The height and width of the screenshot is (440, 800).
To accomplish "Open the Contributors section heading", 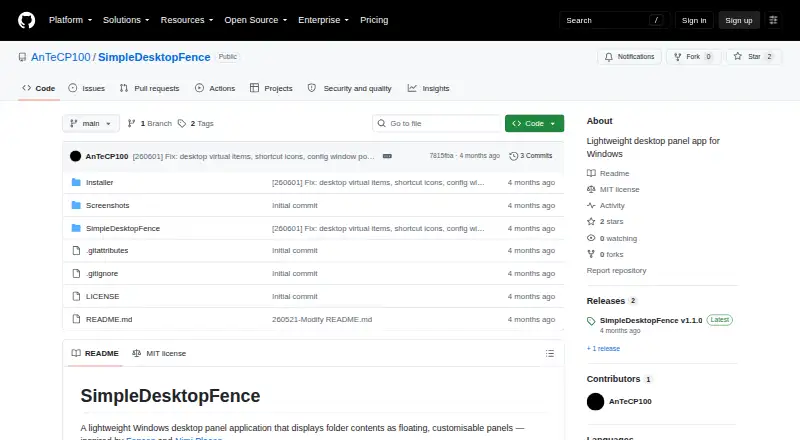I will (613, 379).
